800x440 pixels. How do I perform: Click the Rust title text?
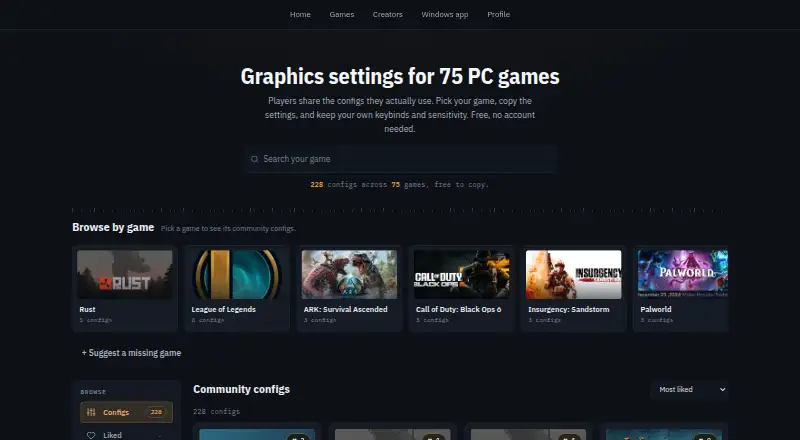(87, 309)
